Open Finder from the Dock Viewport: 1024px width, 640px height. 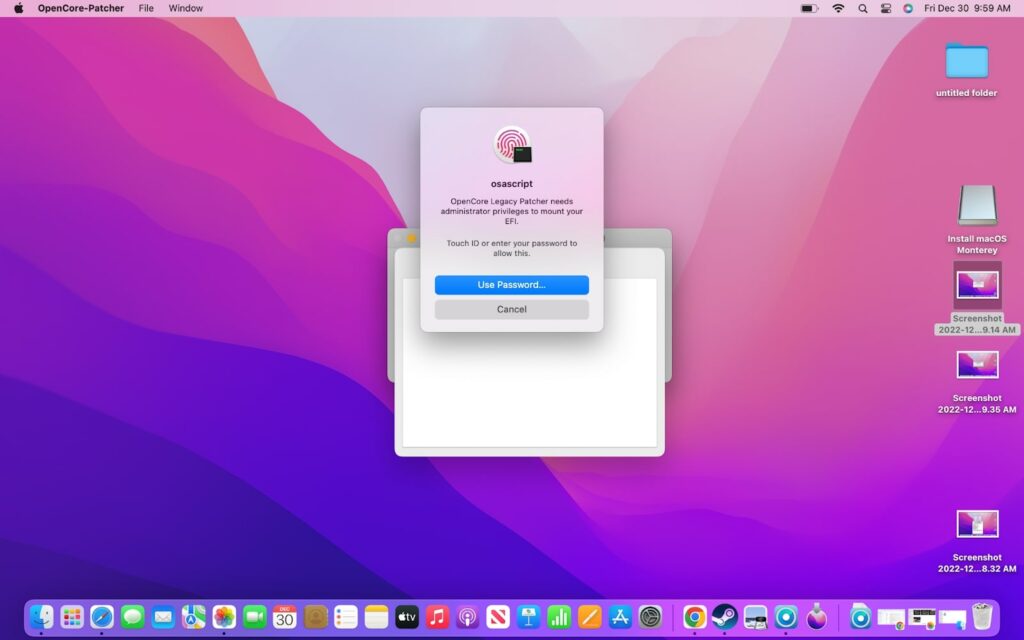tap(41, 616)
